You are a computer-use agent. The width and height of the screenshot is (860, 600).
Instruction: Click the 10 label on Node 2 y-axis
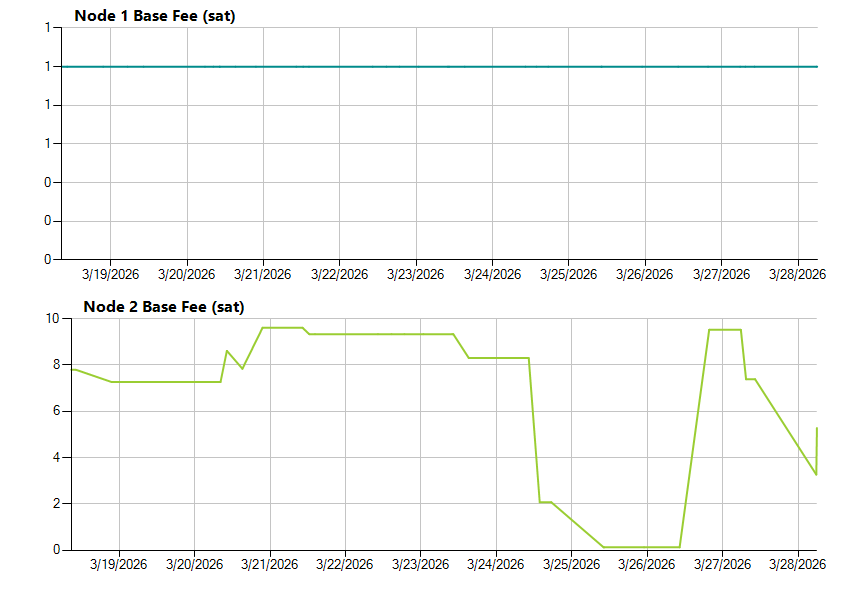click(x=52, y=318)
